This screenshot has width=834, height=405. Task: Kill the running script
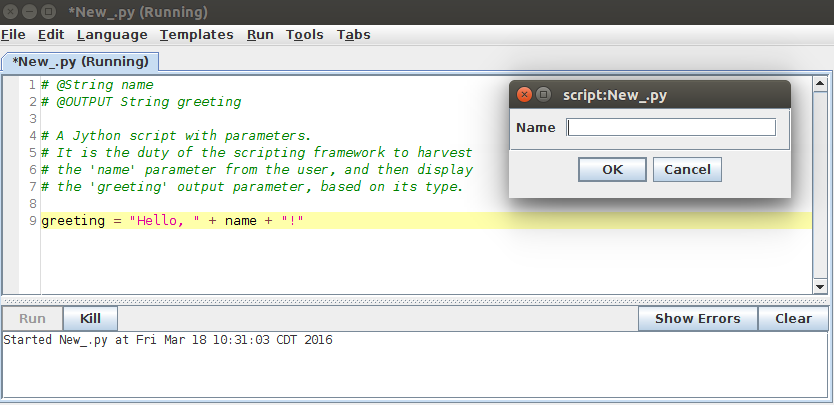90,319
